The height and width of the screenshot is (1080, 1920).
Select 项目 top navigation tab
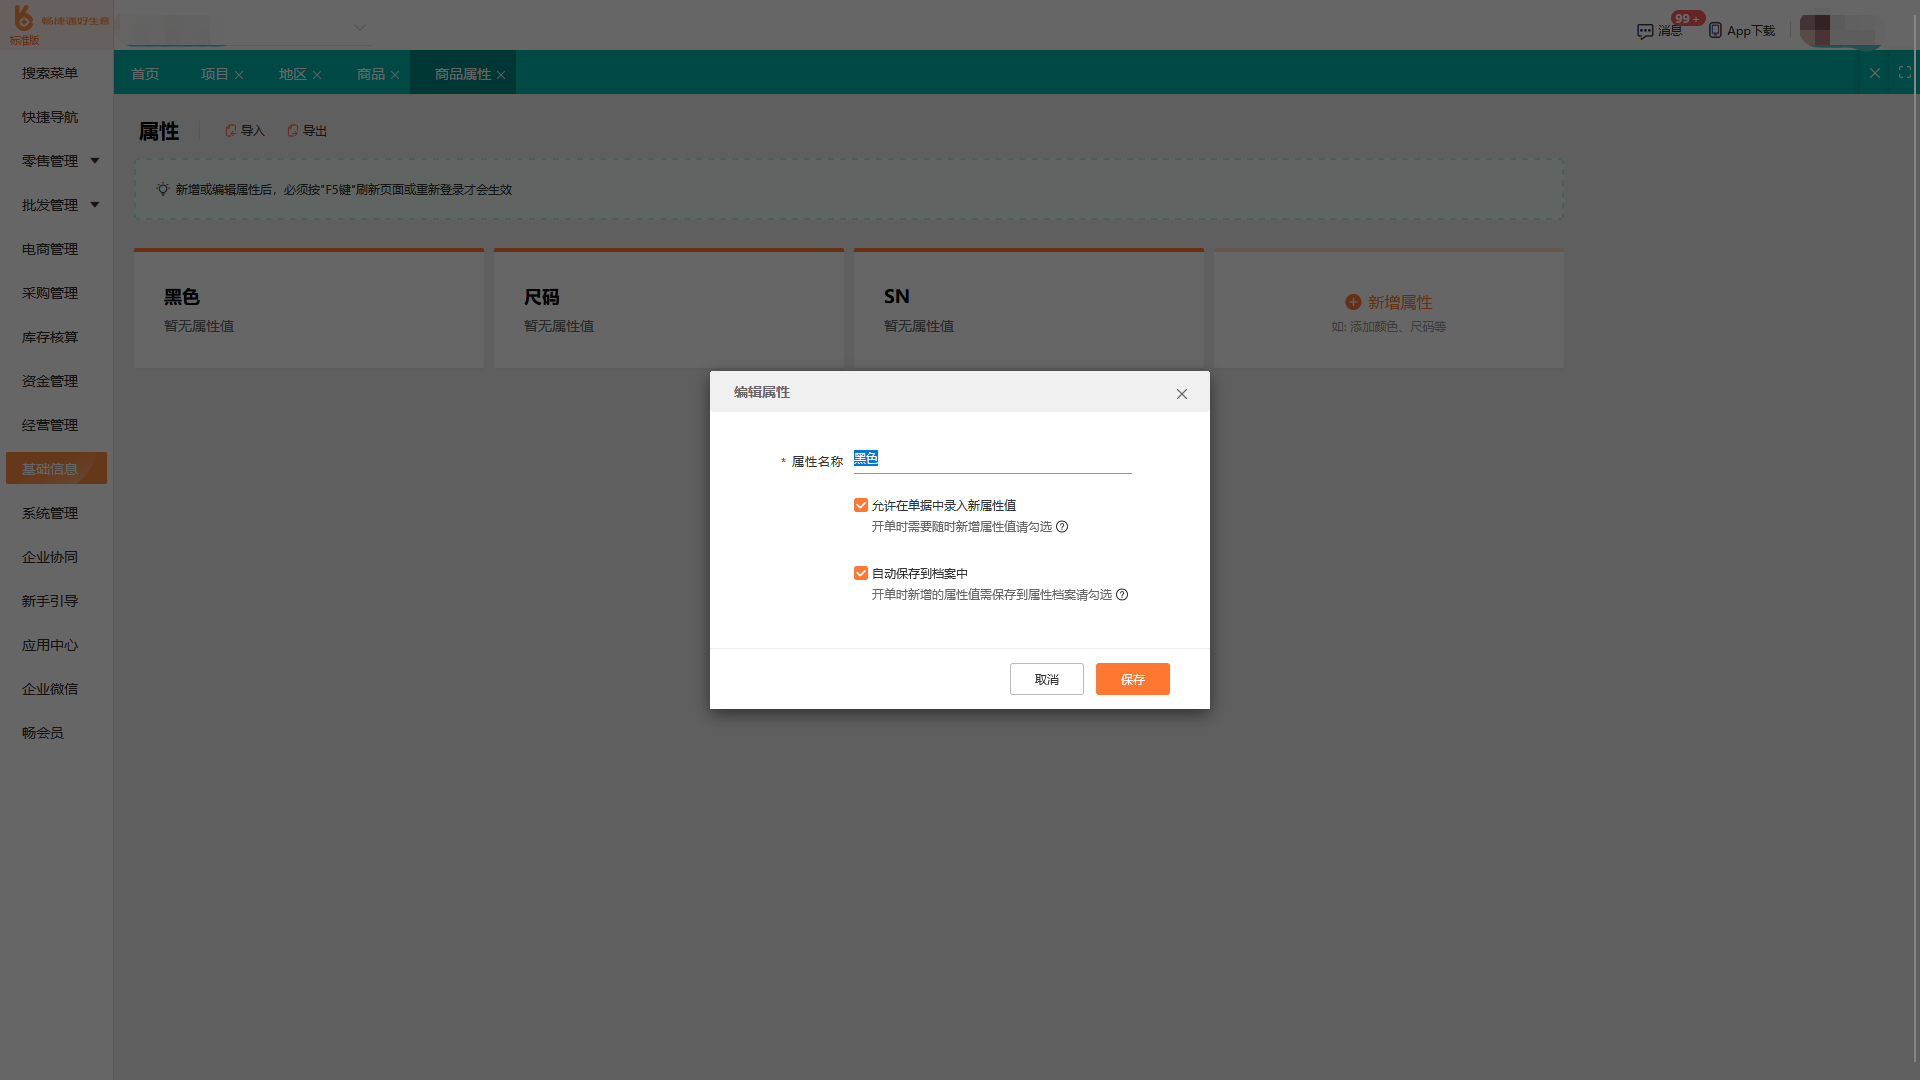(214, 73)
